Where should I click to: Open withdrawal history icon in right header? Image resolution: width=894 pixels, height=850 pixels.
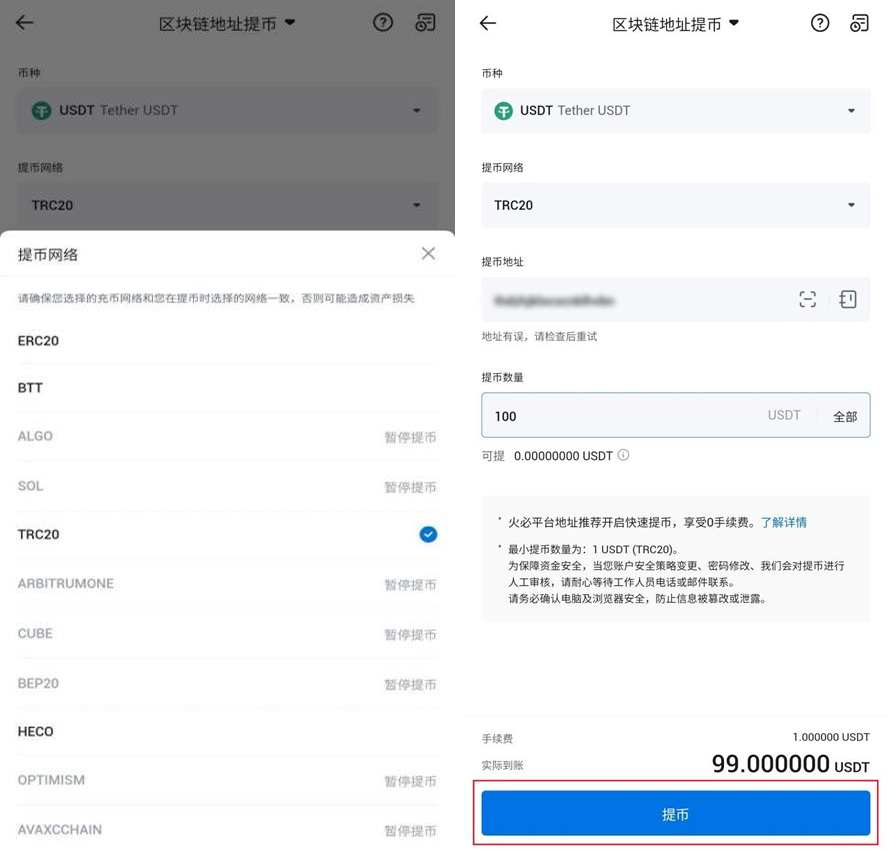tap(859, 23)
